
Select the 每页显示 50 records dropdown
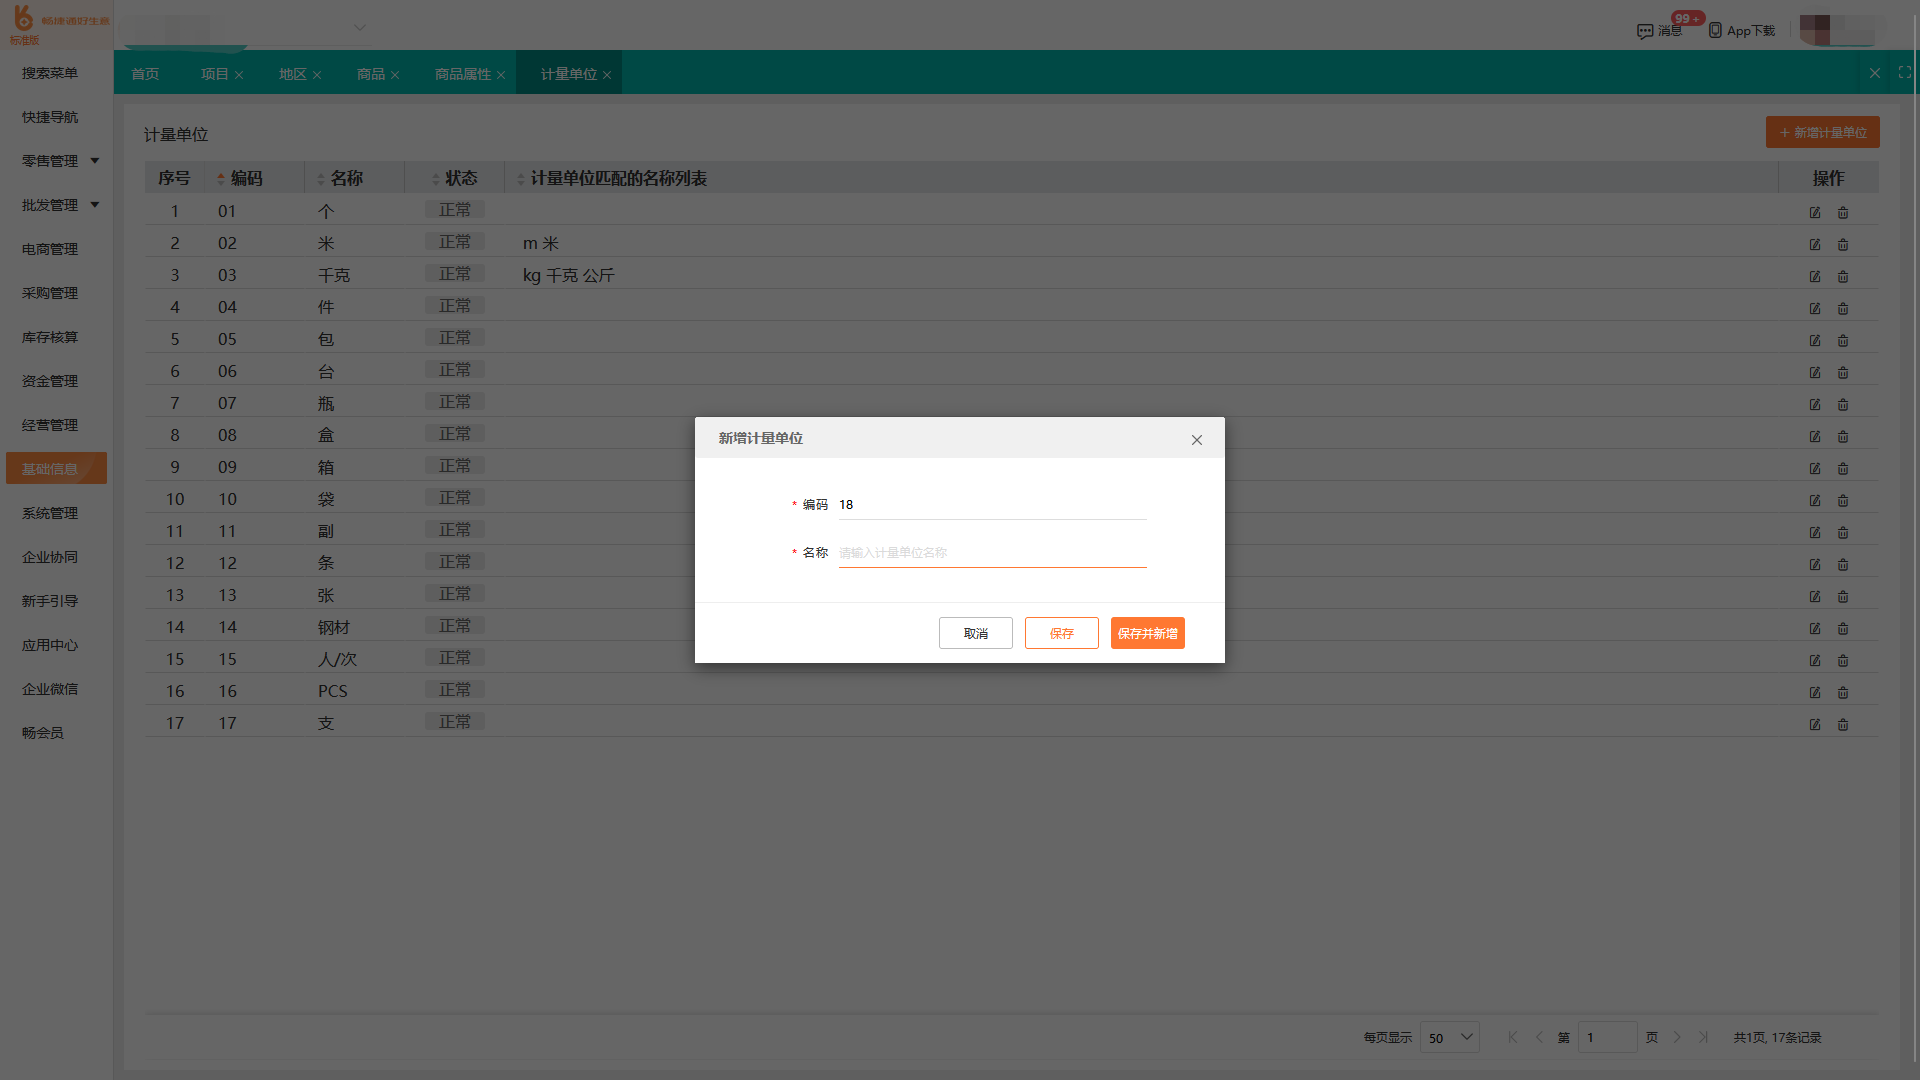pyautogui.click(x=1448, y=1038)
